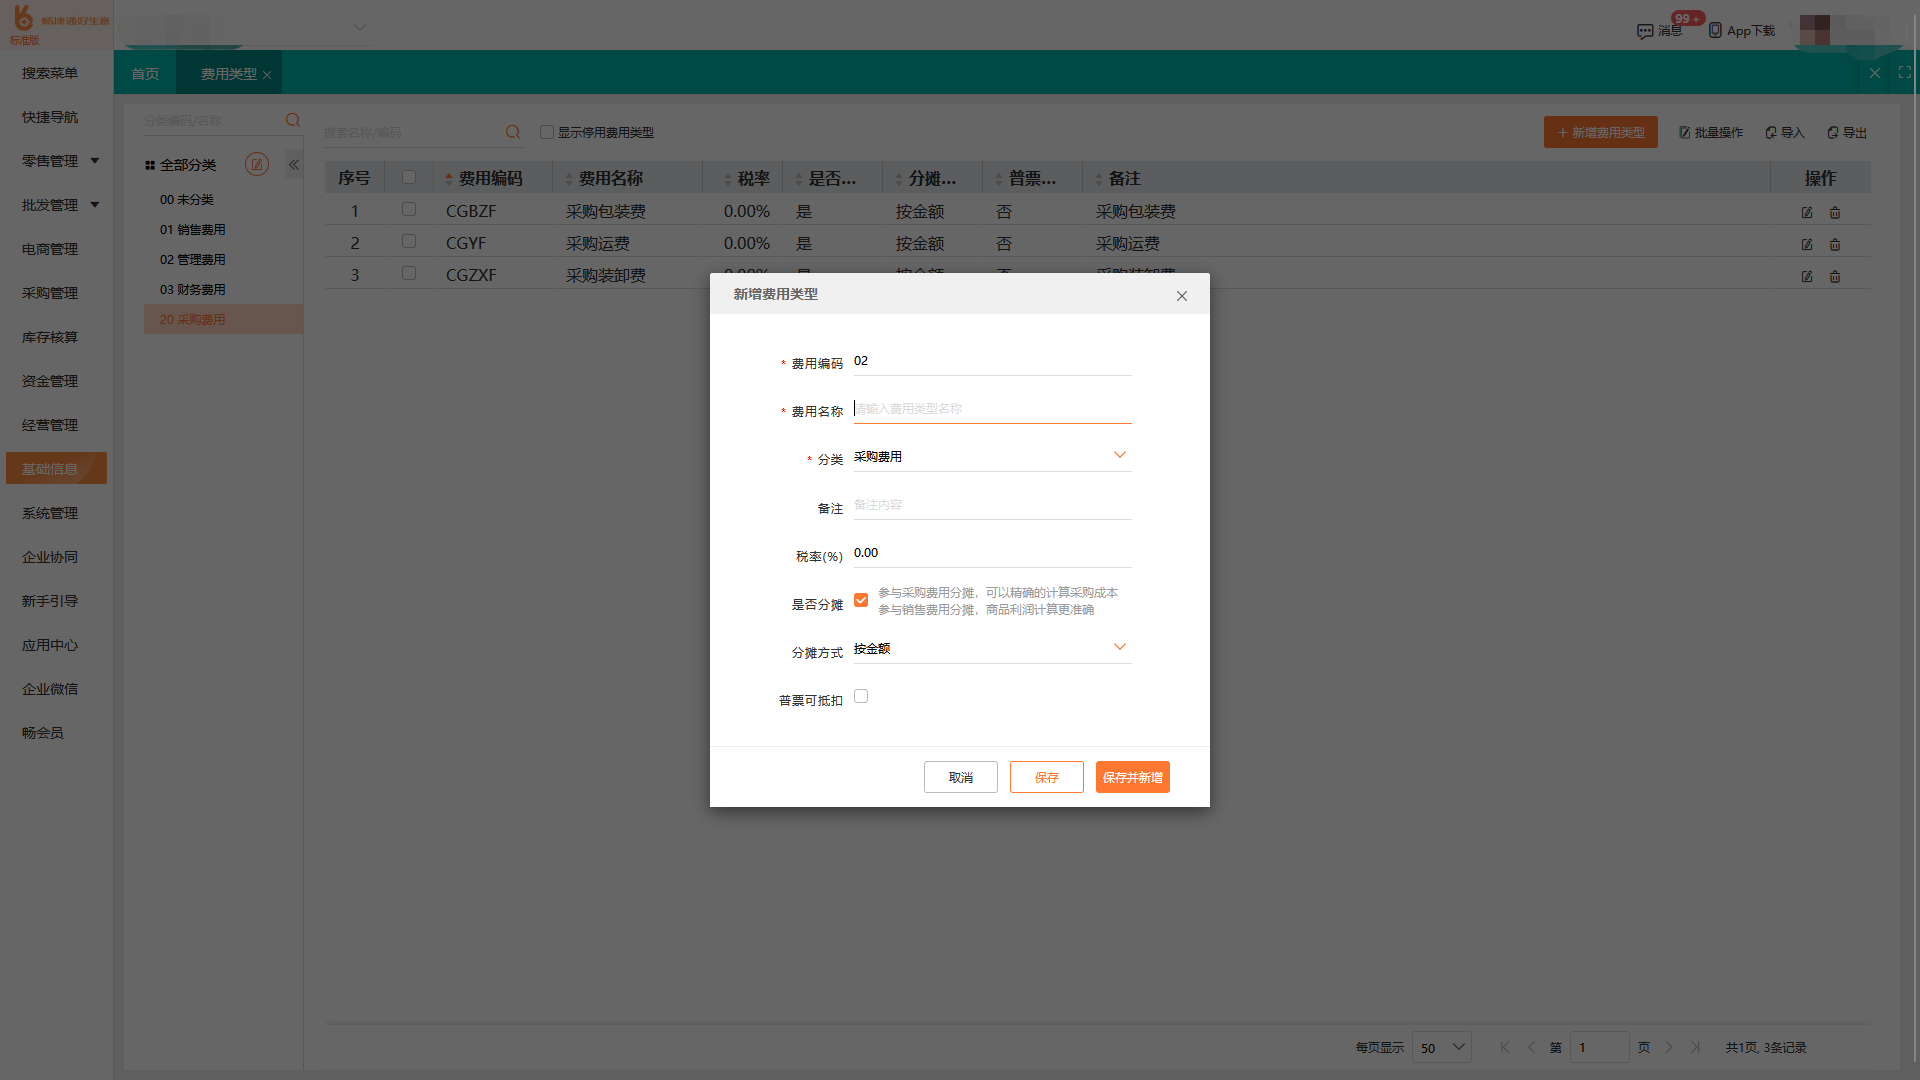Enter text in 费用名称 input field
This screenshot has height=1080, width=1920.
(992, 407)
